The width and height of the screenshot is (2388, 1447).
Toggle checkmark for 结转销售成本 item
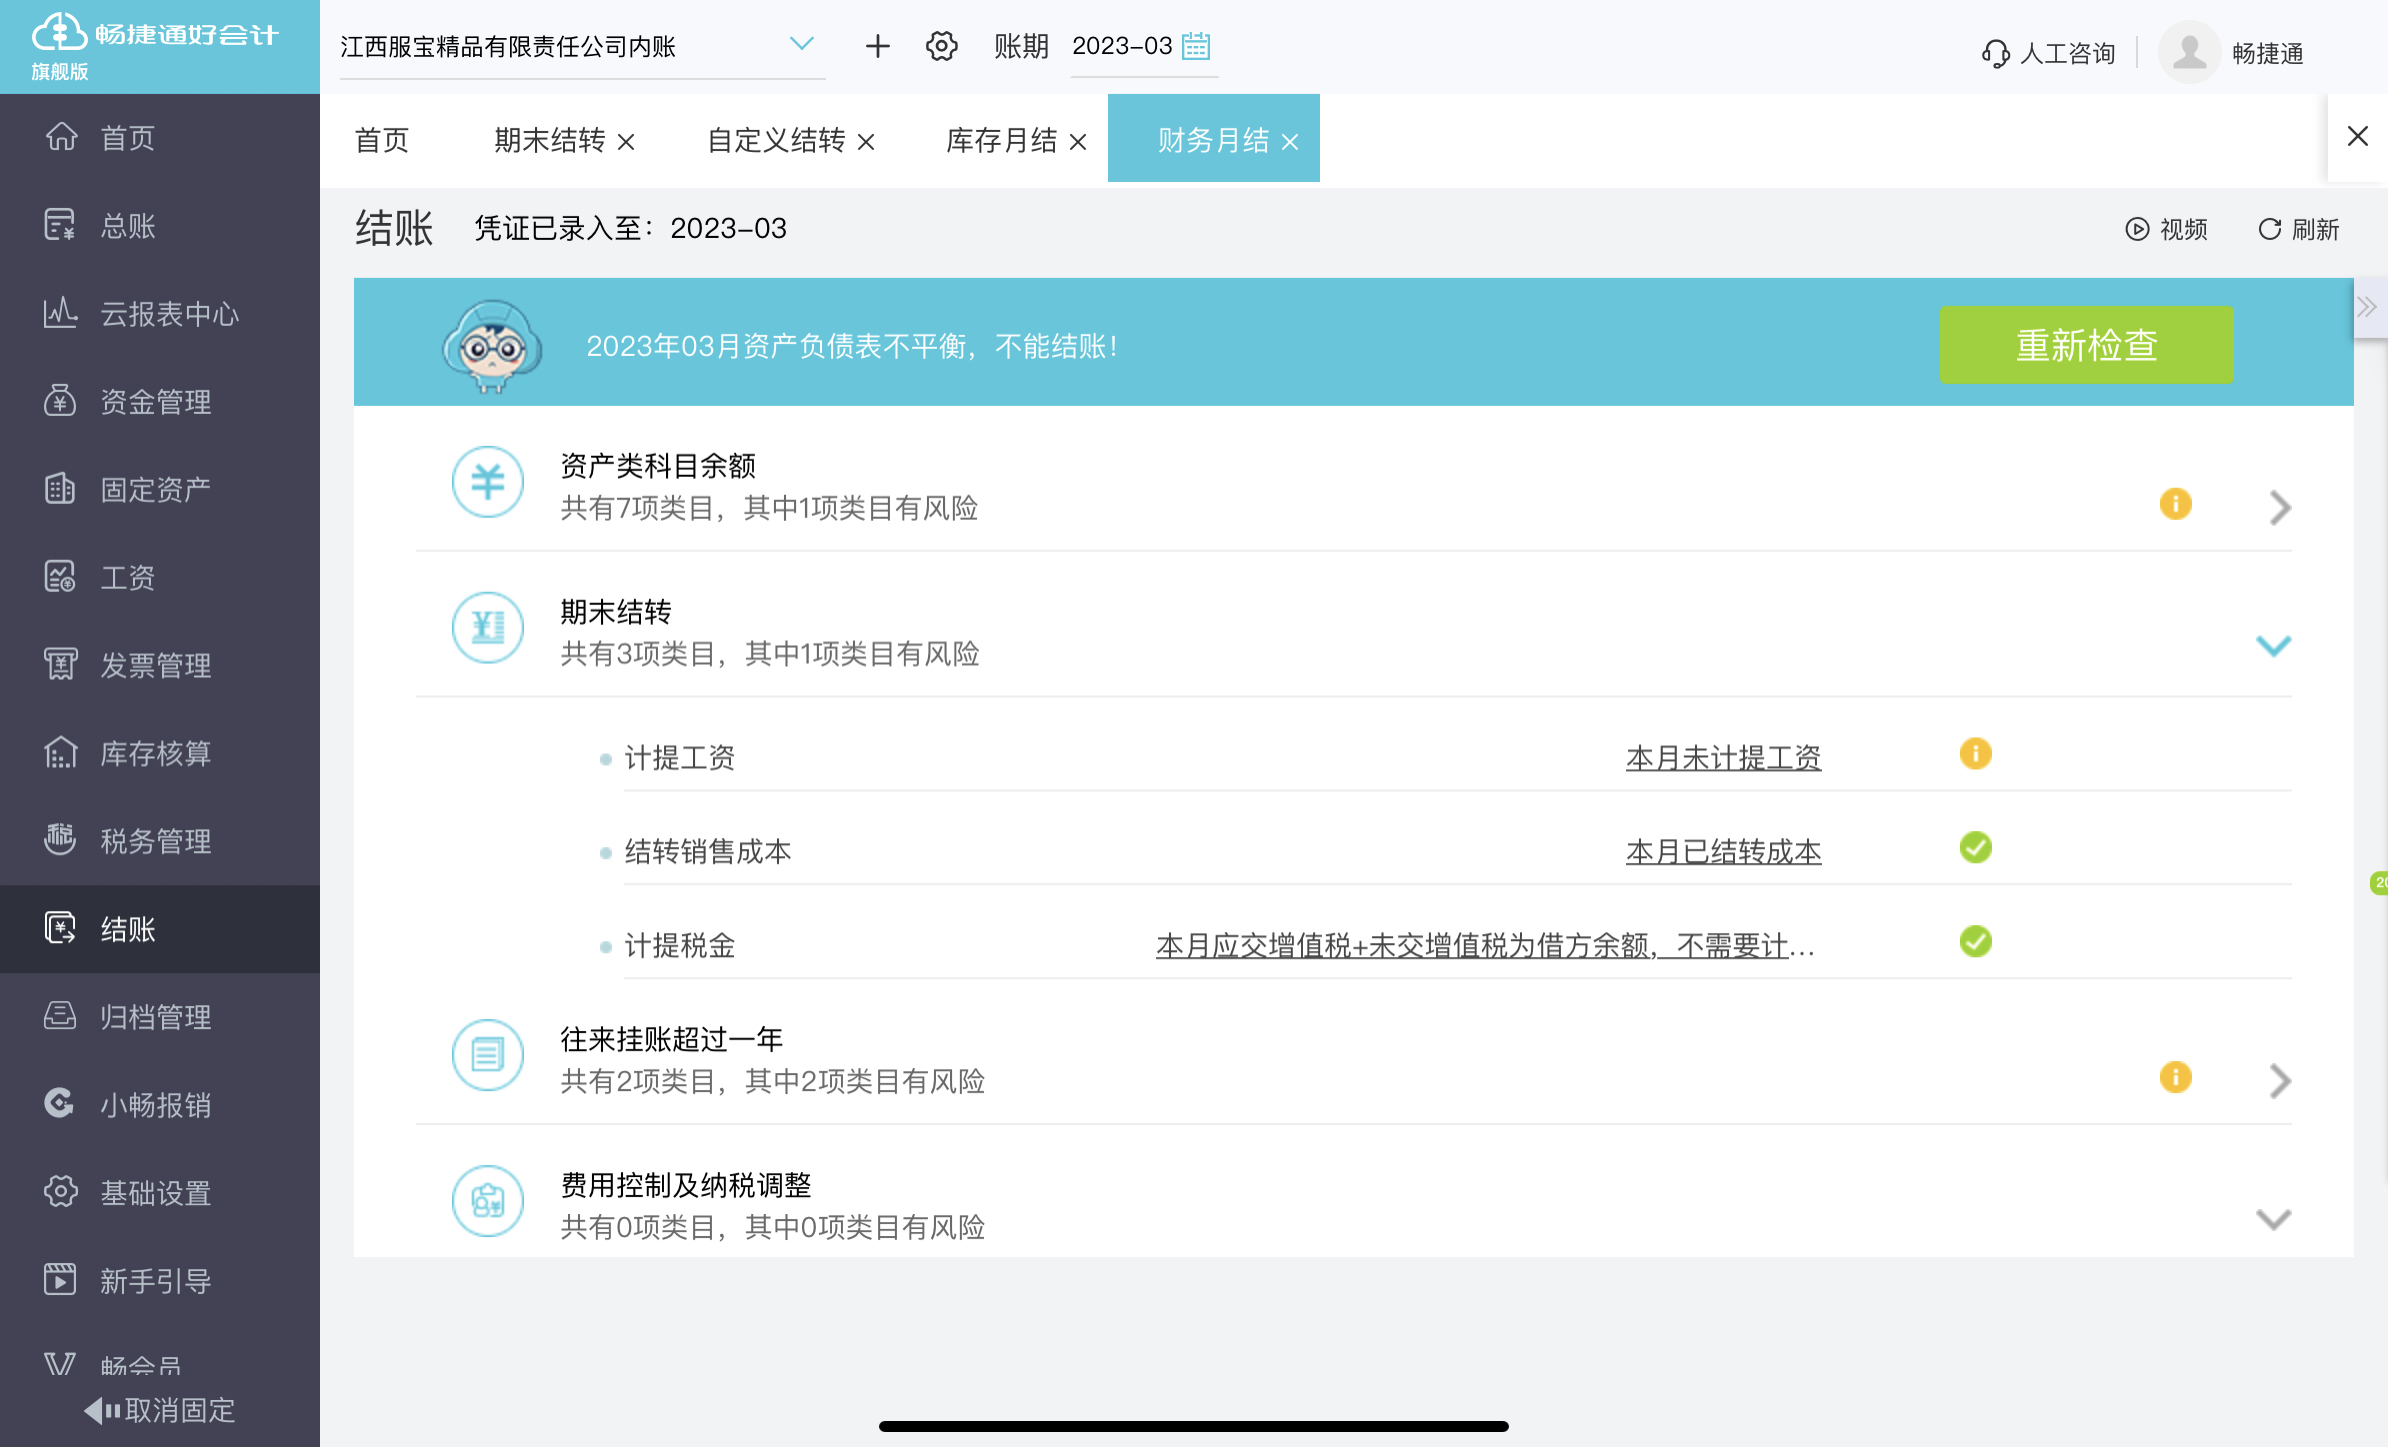click(x=1975, y=848)
